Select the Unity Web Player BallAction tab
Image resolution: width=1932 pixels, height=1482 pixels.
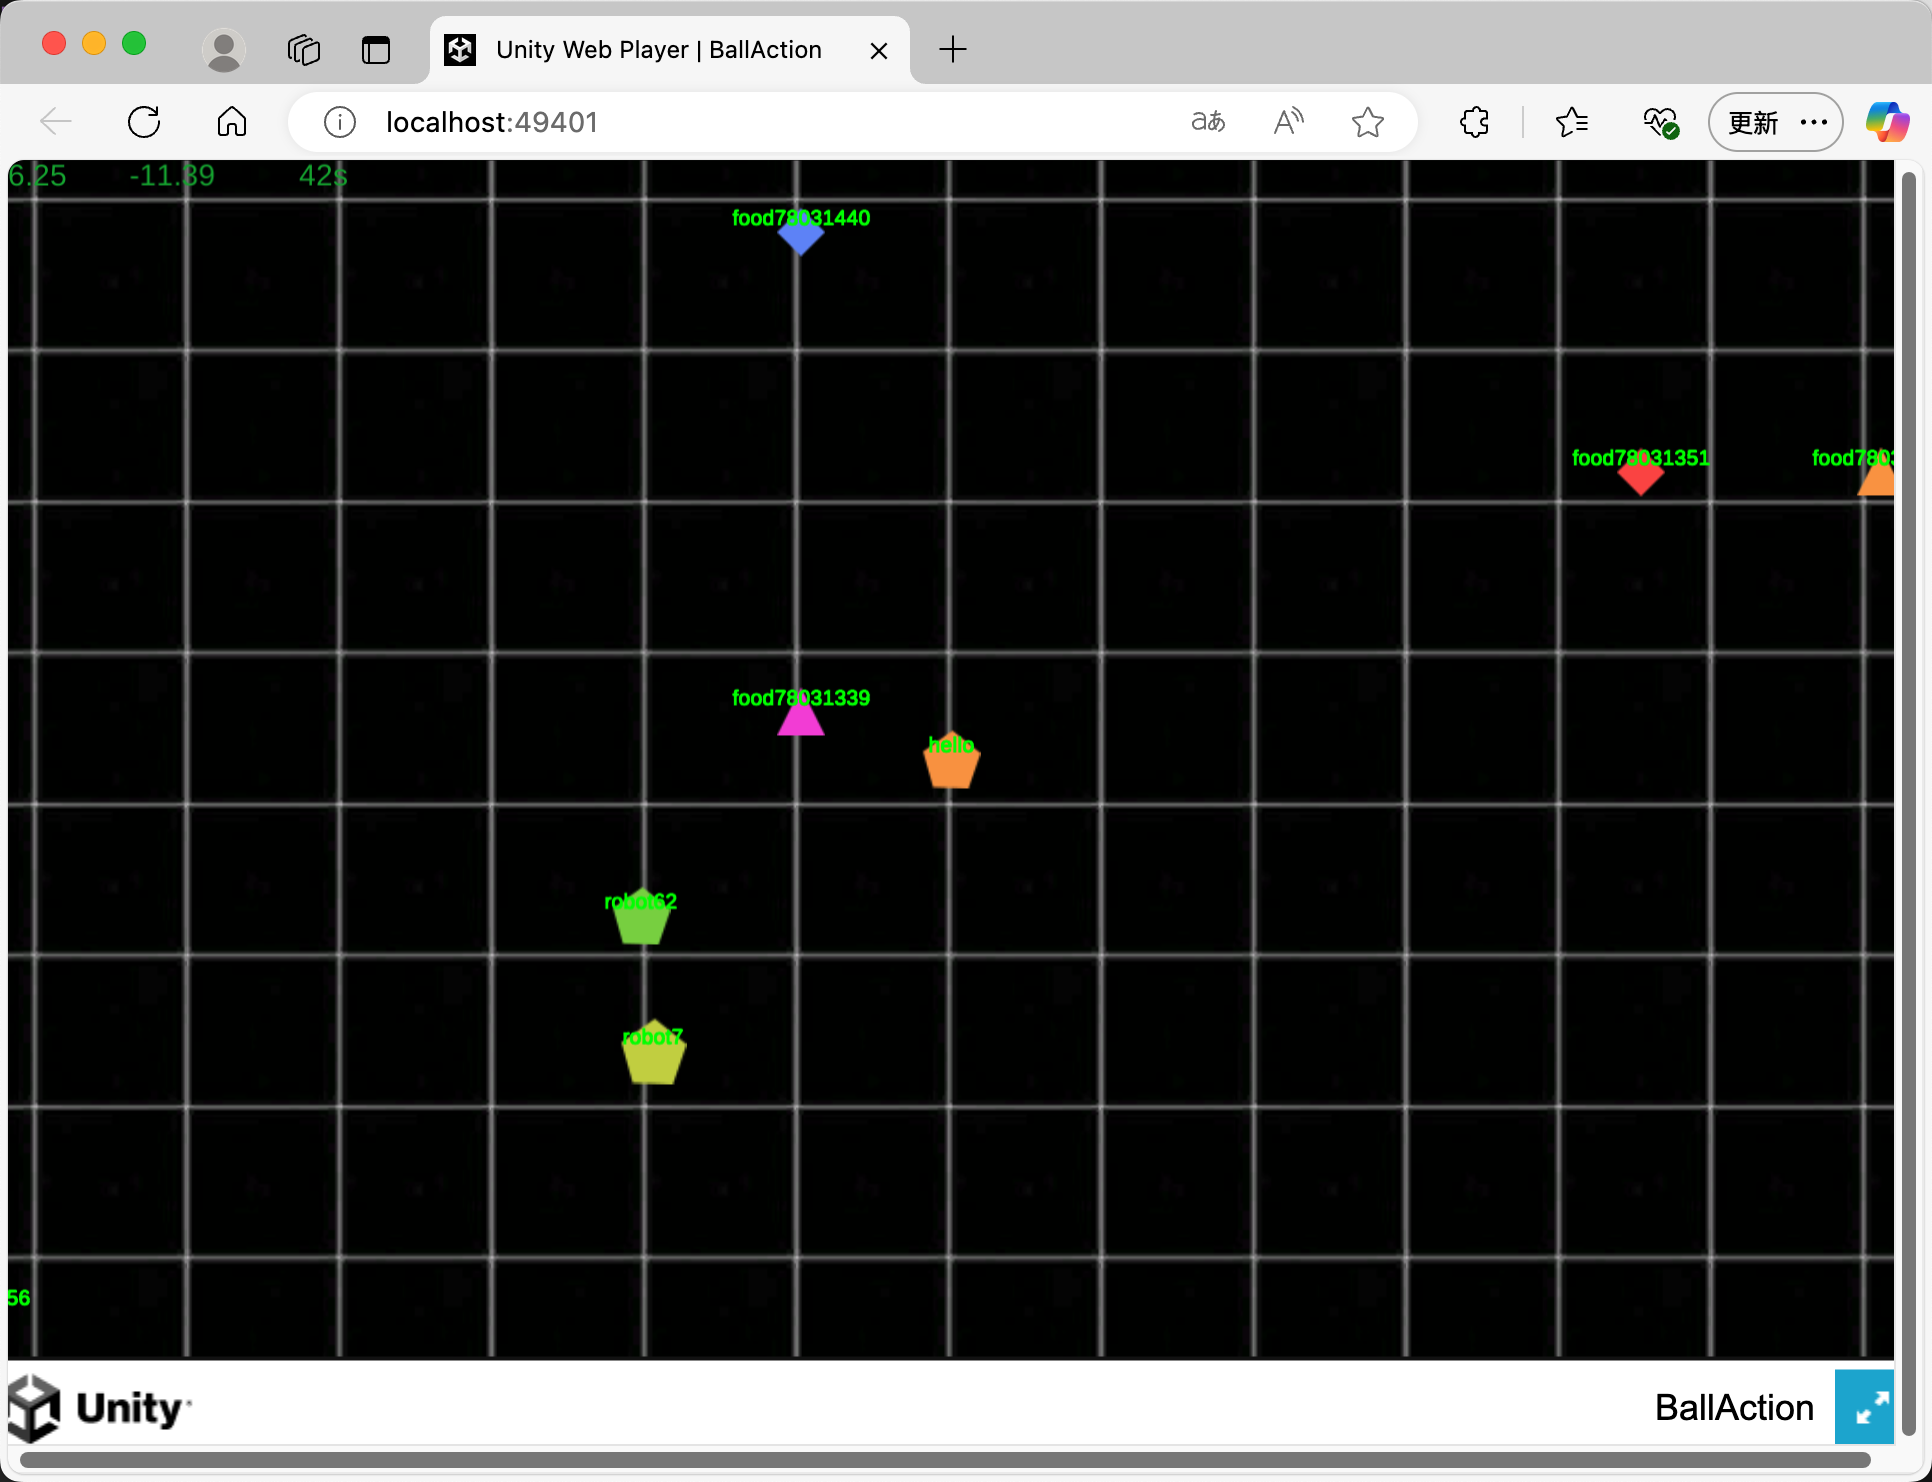click(x=660, y=49)
